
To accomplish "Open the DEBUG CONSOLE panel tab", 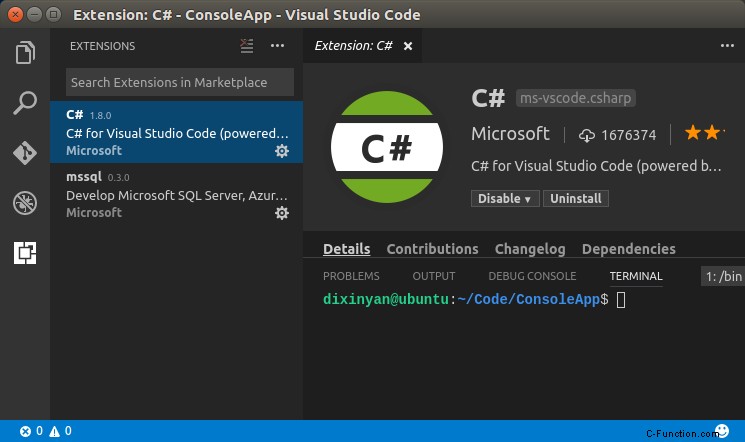I will (532, 276).
